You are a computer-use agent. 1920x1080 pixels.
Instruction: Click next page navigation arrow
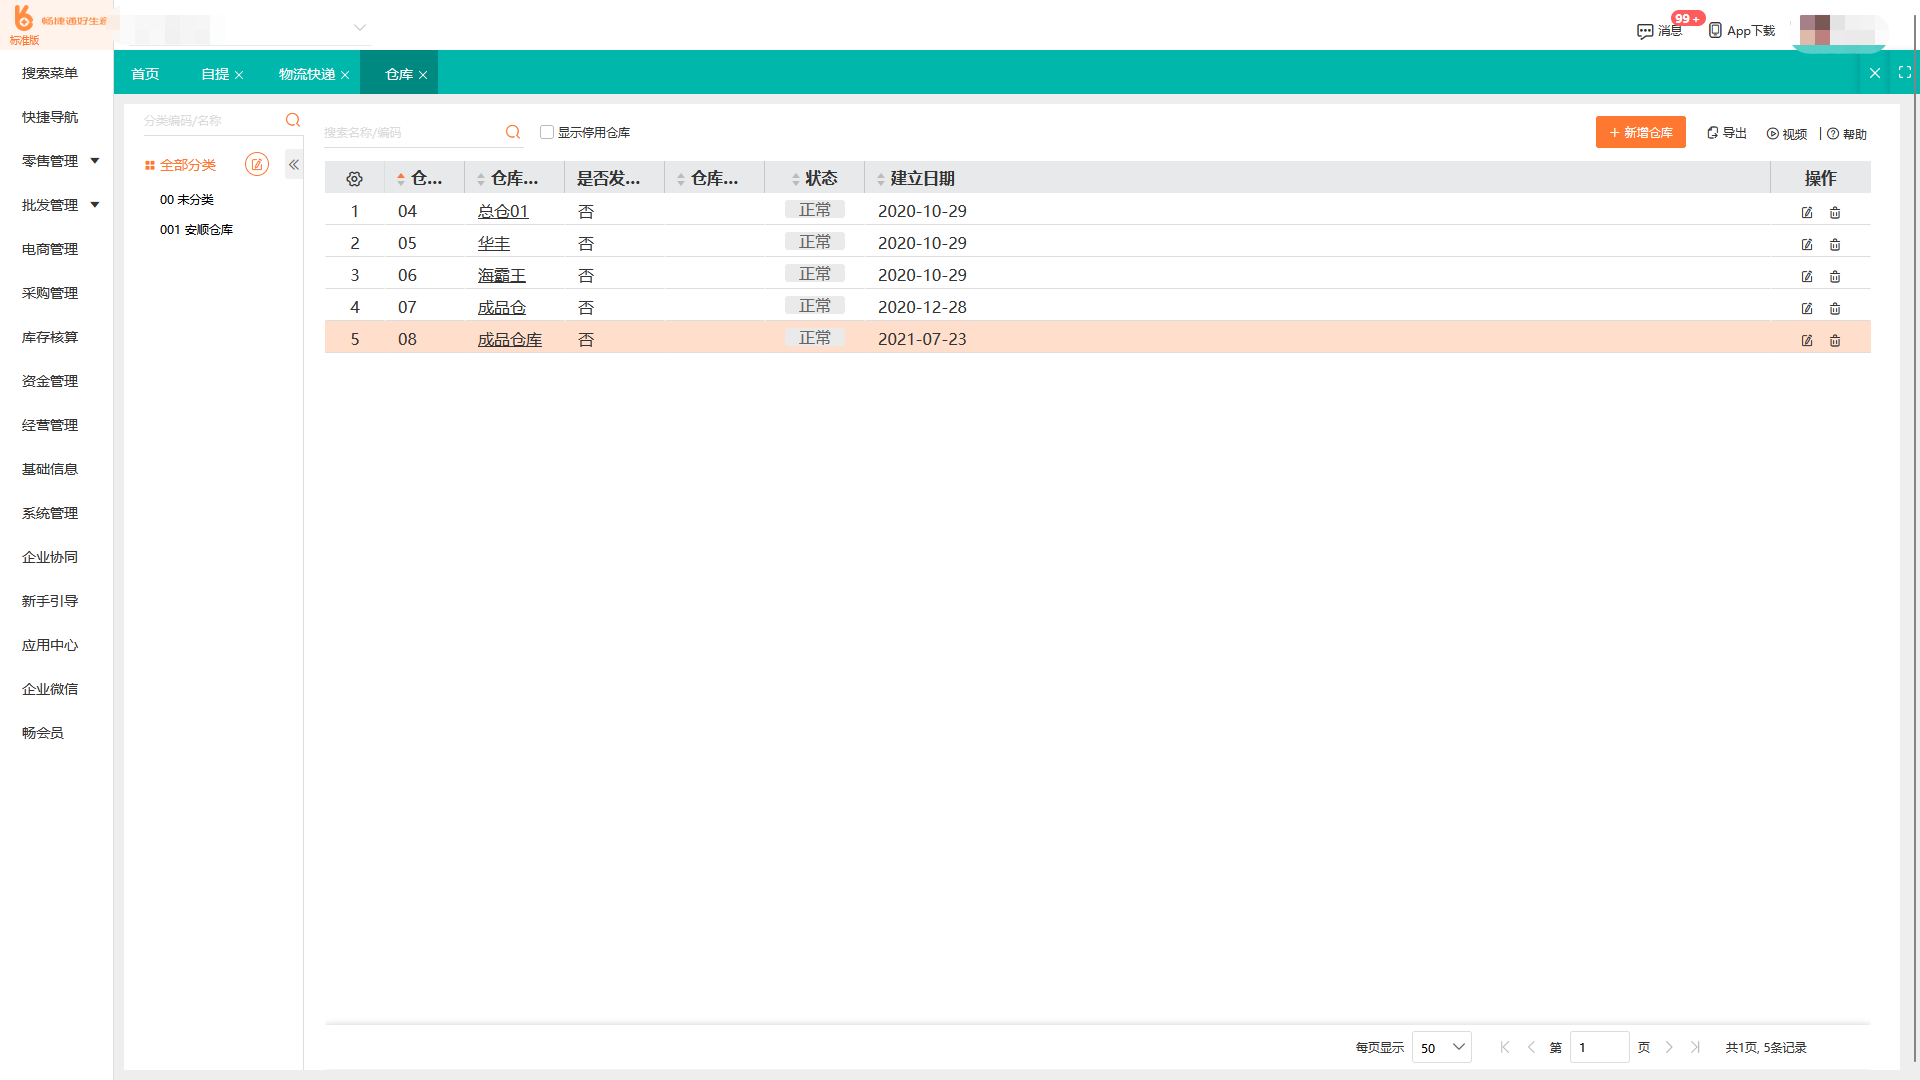coord(1669,1047)
